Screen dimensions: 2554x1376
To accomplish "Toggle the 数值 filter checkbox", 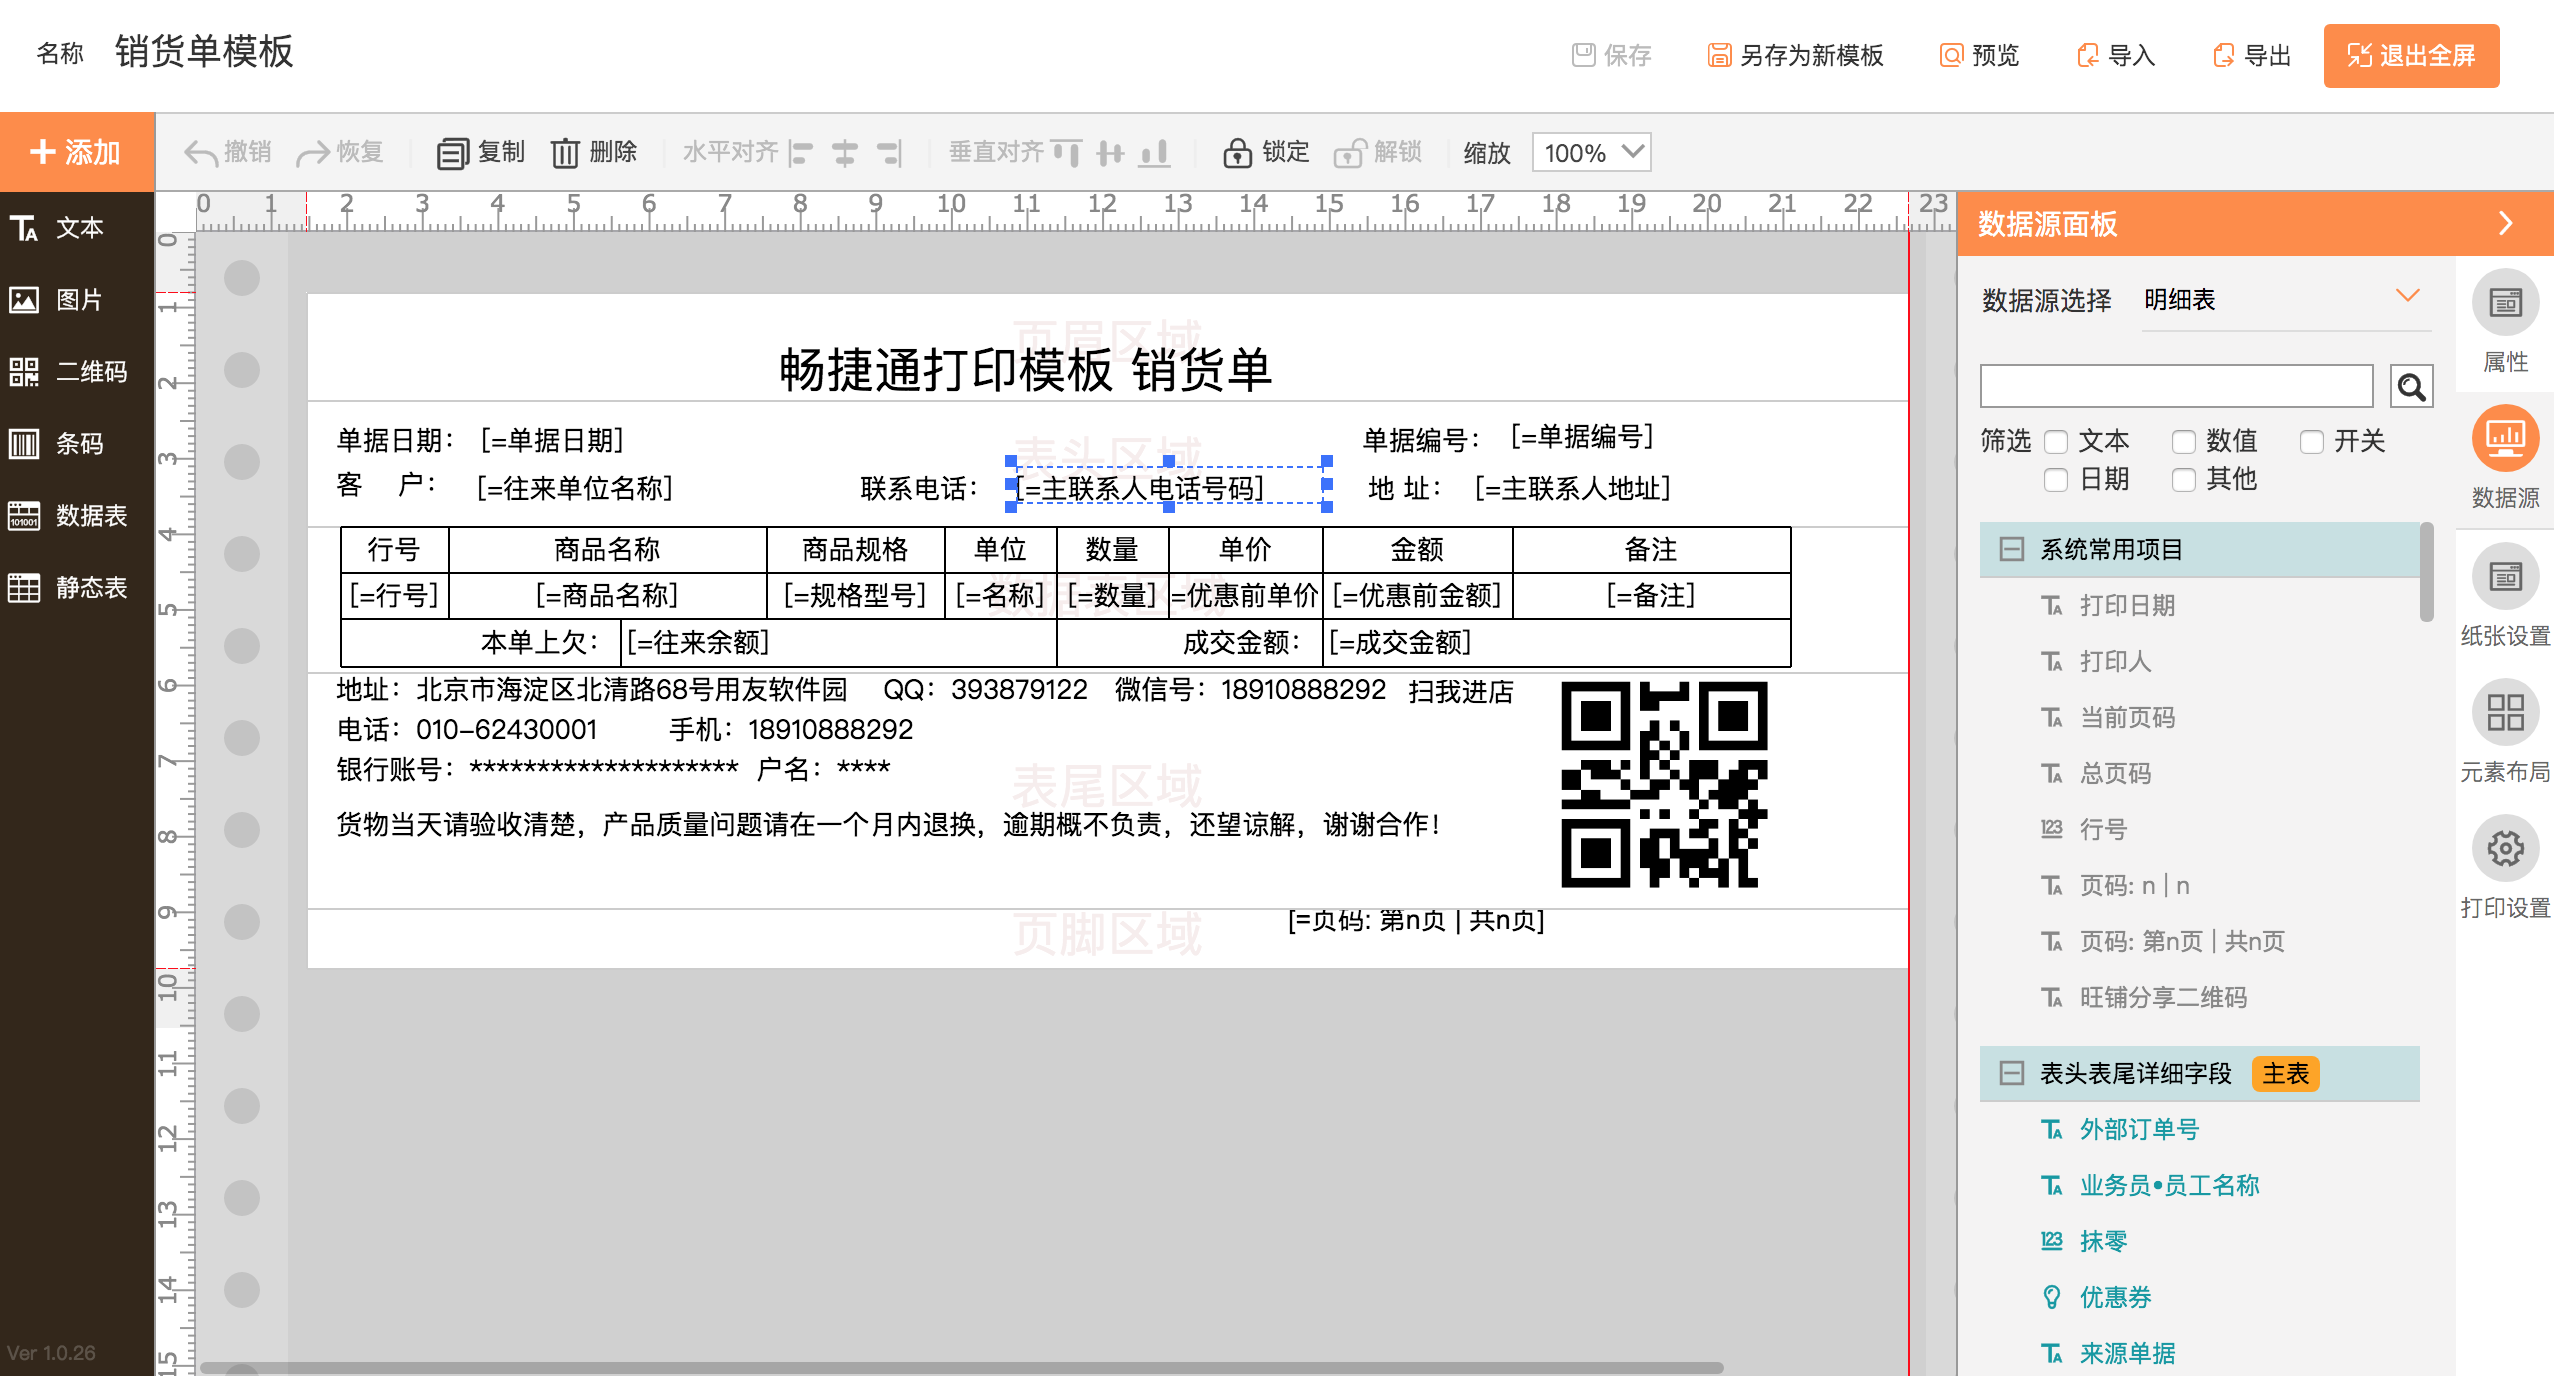I will click(x=2188, y=442).
